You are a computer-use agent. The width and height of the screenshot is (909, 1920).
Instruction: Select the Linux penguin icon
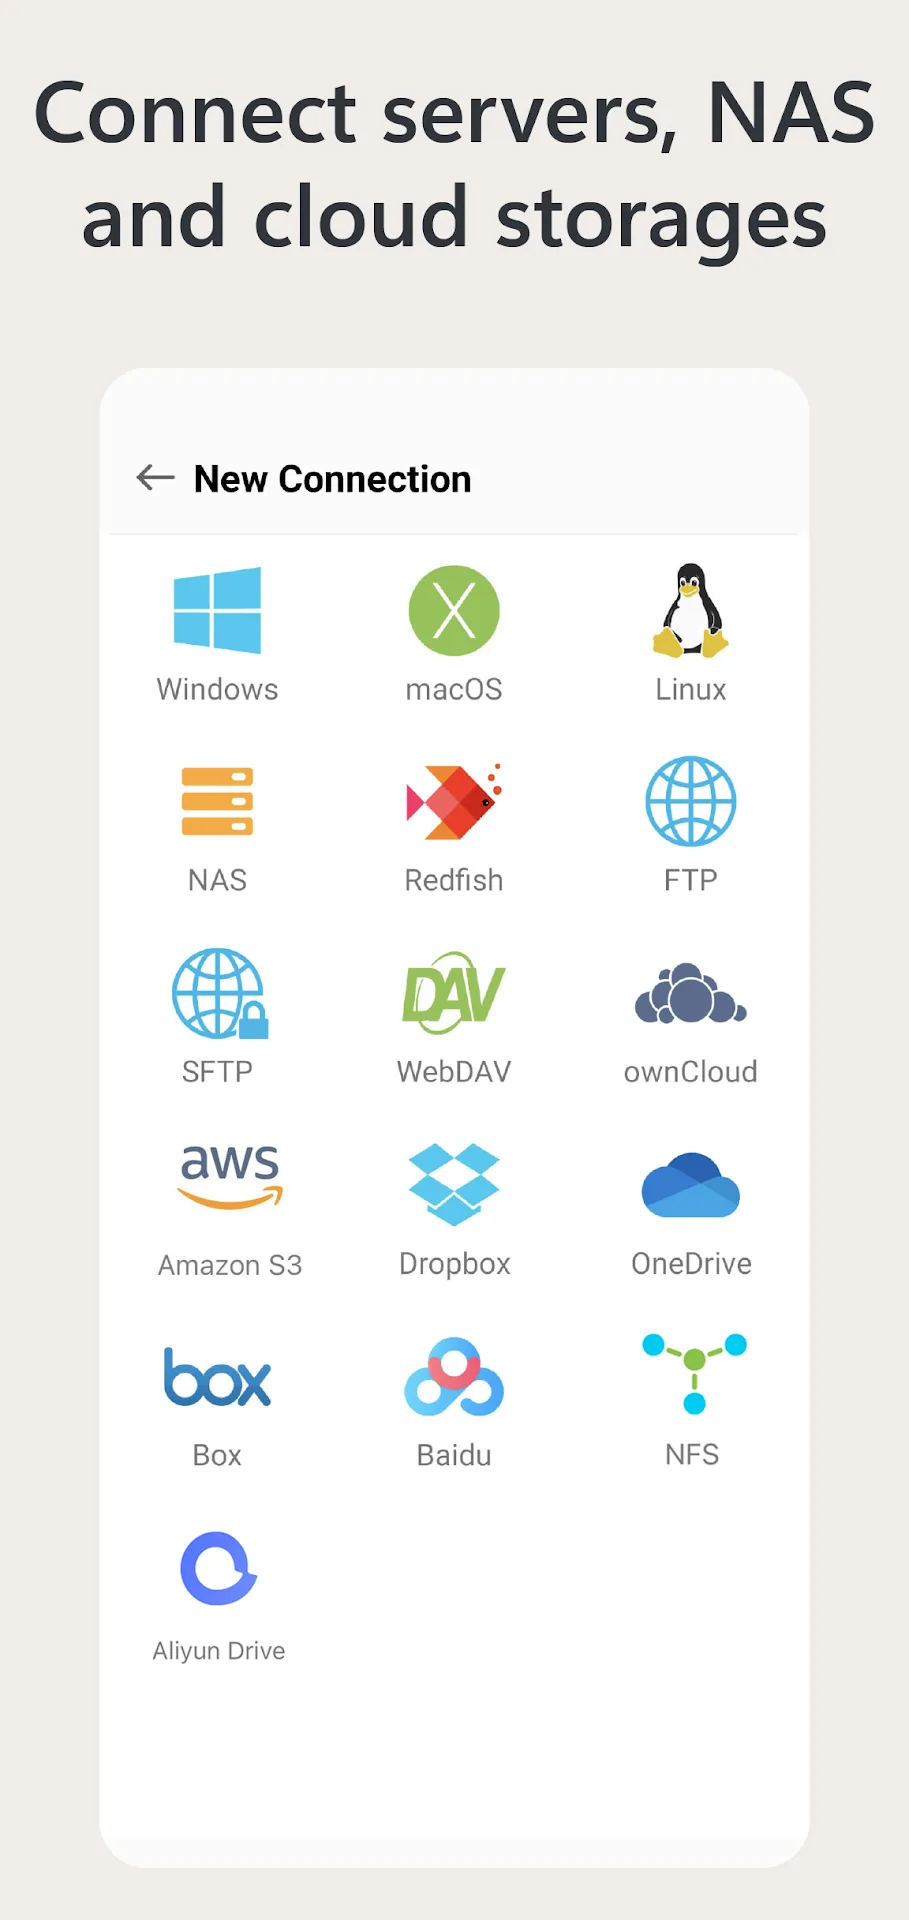click(691, 610)
